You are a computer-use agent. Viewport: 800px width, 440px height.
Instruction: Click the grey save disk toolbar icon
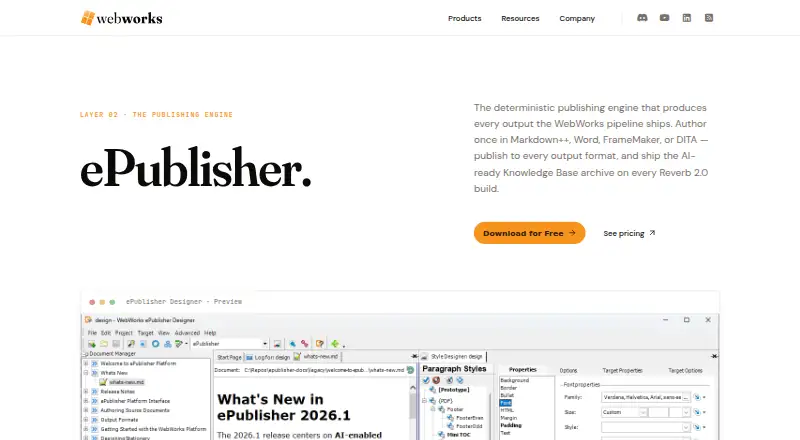[x=116, y=344]
